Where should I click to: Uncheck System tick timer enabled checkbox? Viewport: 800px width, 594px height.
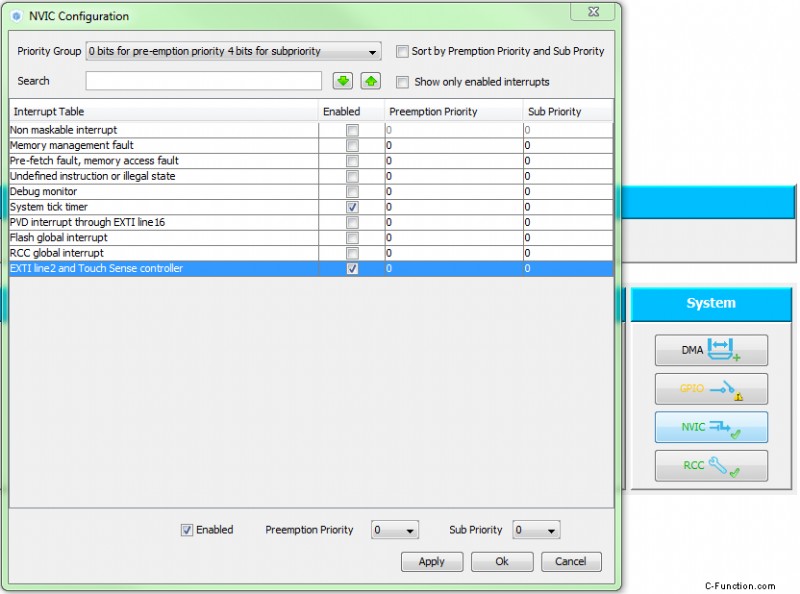pos(352,207)
